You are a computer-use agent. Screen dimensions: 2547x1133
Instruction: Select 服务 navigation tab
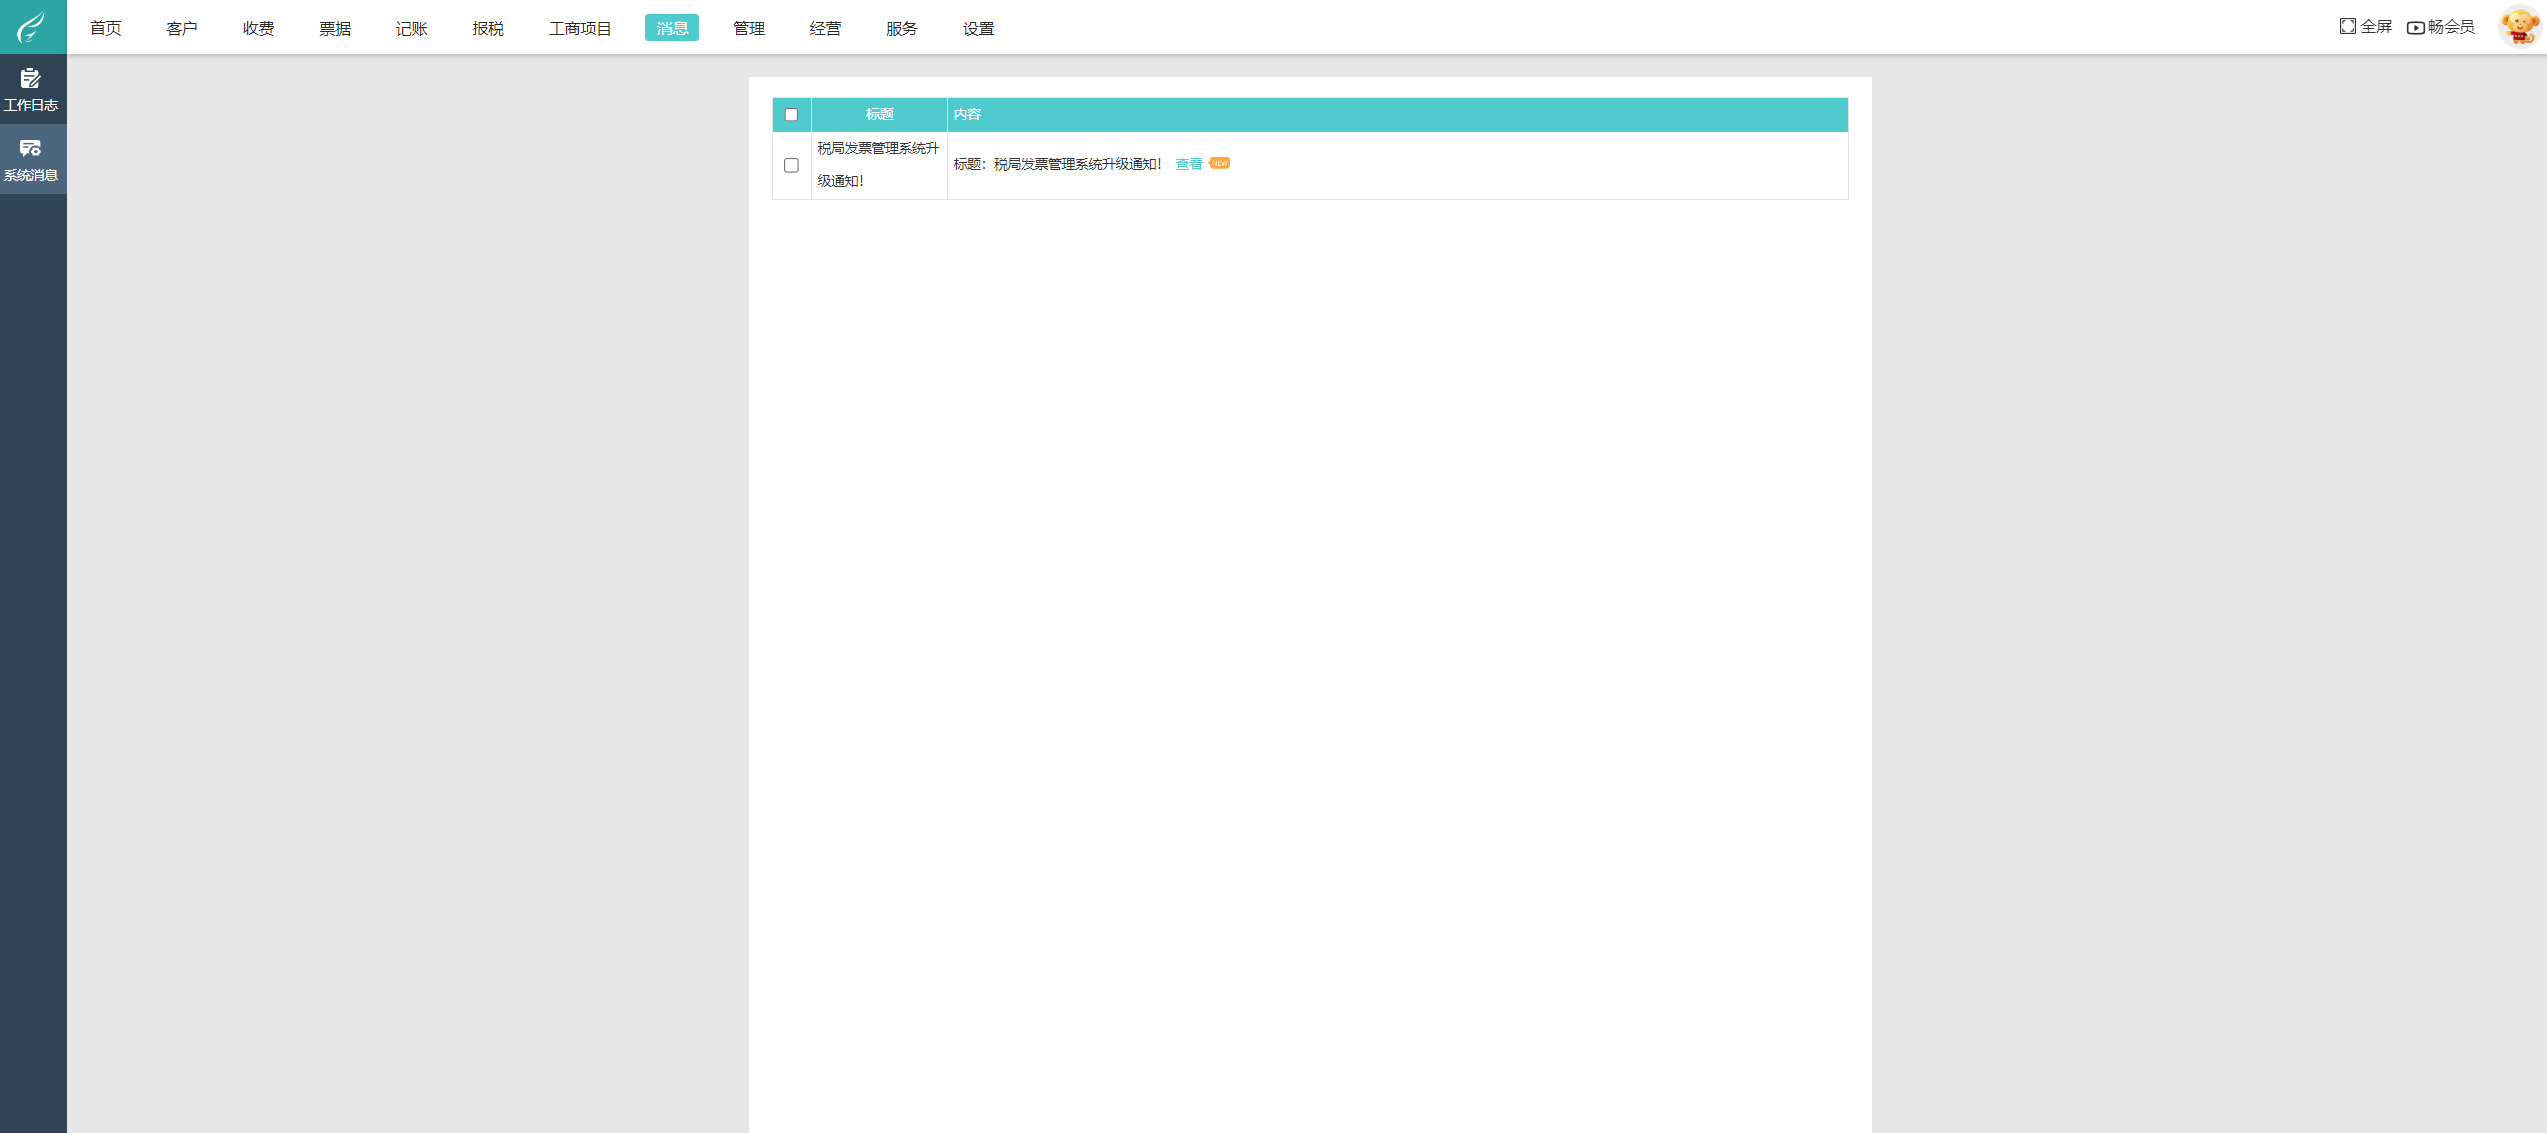point(902,28)
